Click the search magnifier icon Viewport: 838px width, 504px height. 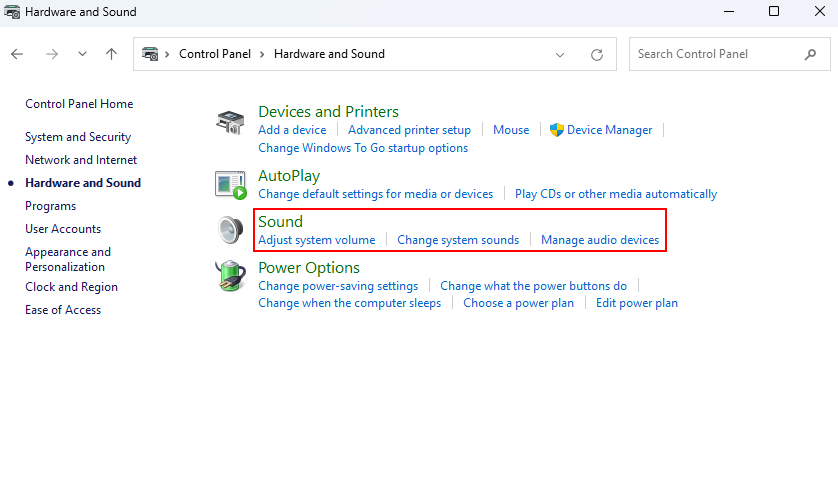coord(810,54)
